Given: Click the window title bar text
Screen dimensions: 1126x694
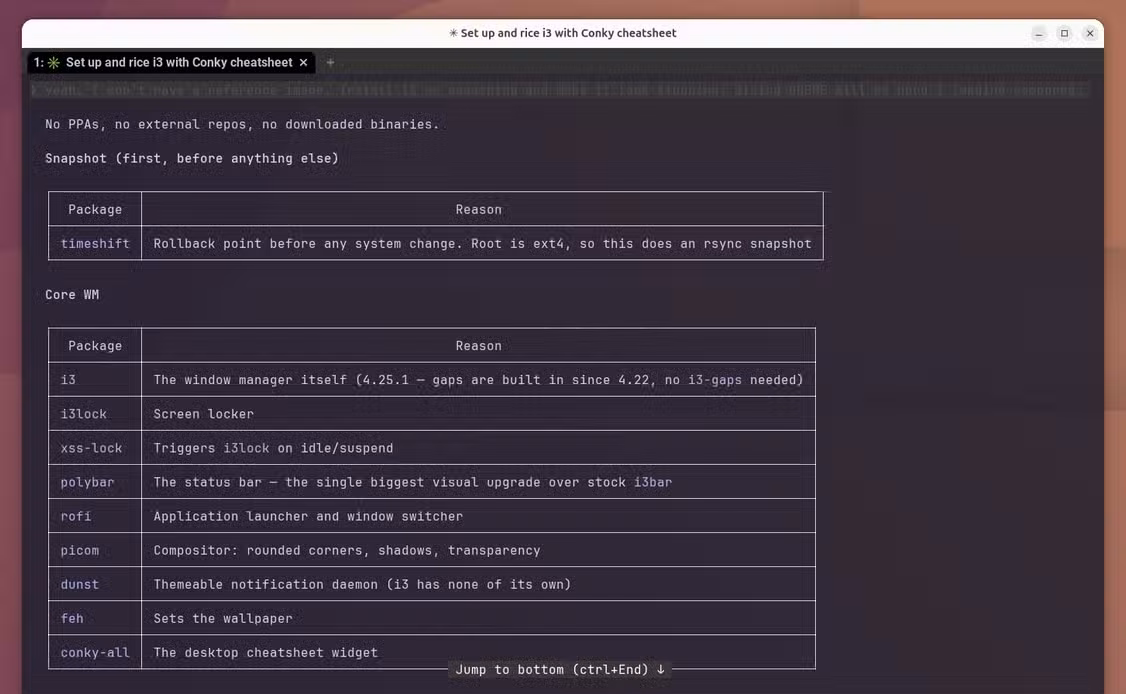Looking at the screenshot, I should tap(562, 33).
